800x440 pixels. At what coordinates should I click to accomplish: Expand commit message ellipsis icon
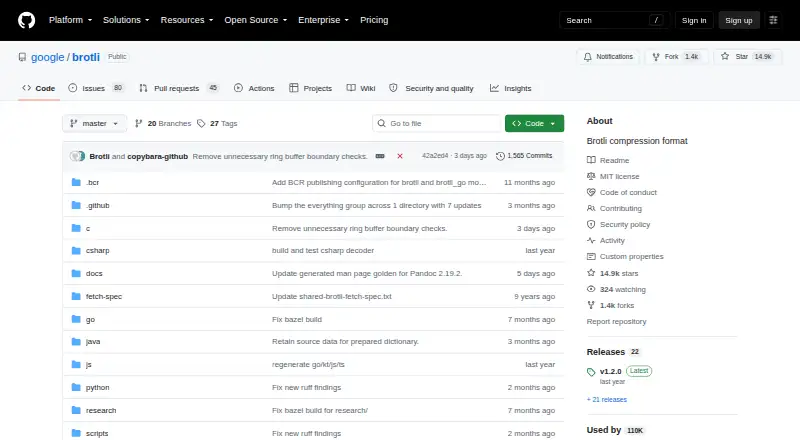380,156
